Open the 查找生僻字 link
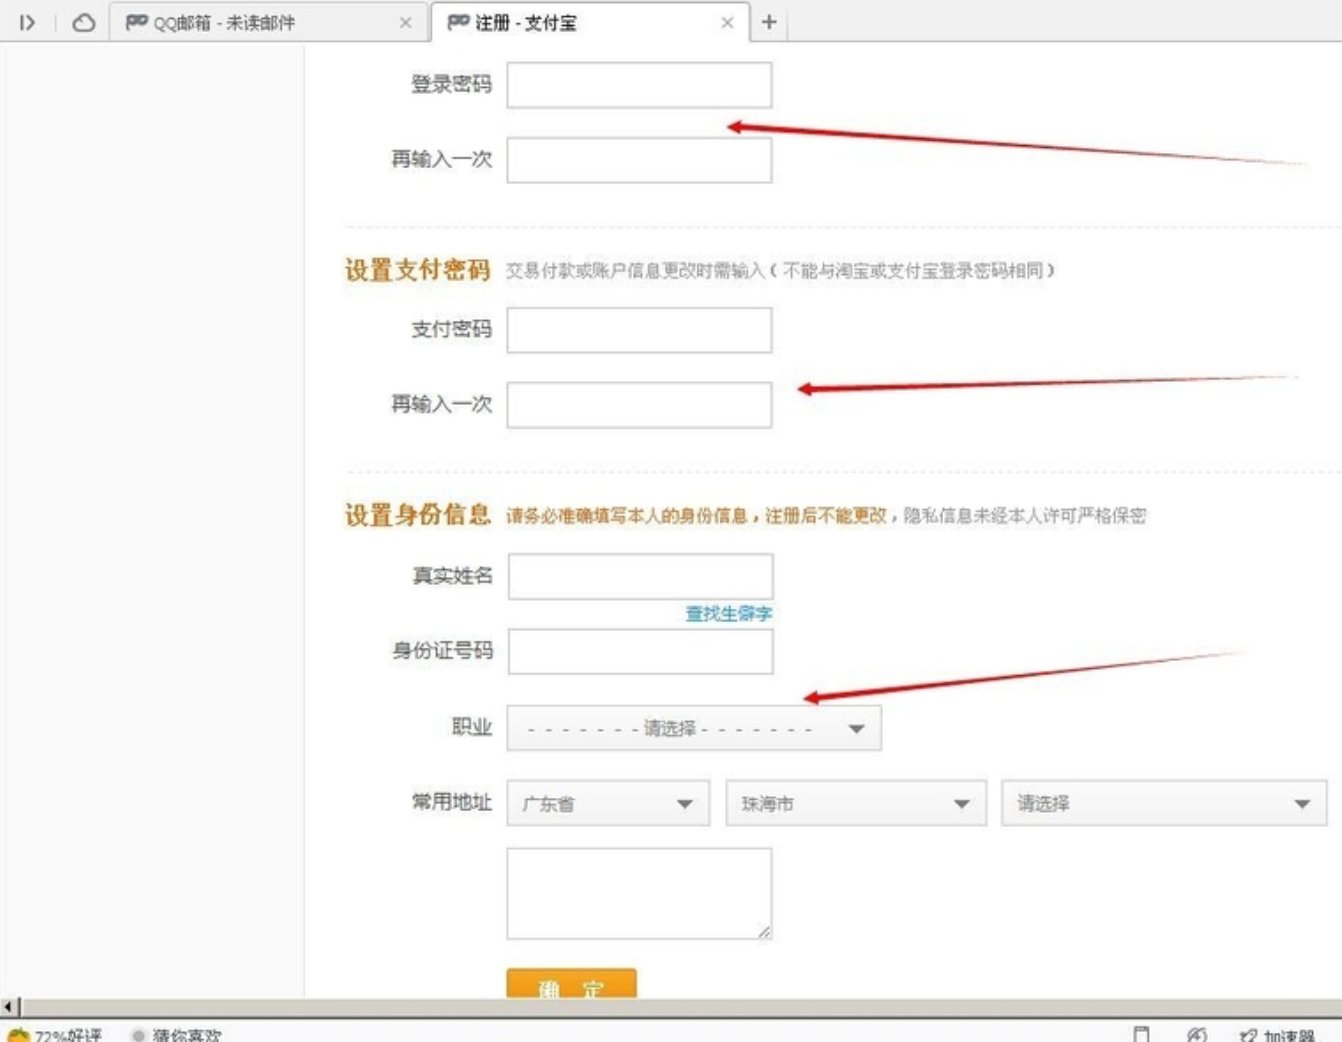This screenshot has height=1042, width=1342. coord(728,614)
